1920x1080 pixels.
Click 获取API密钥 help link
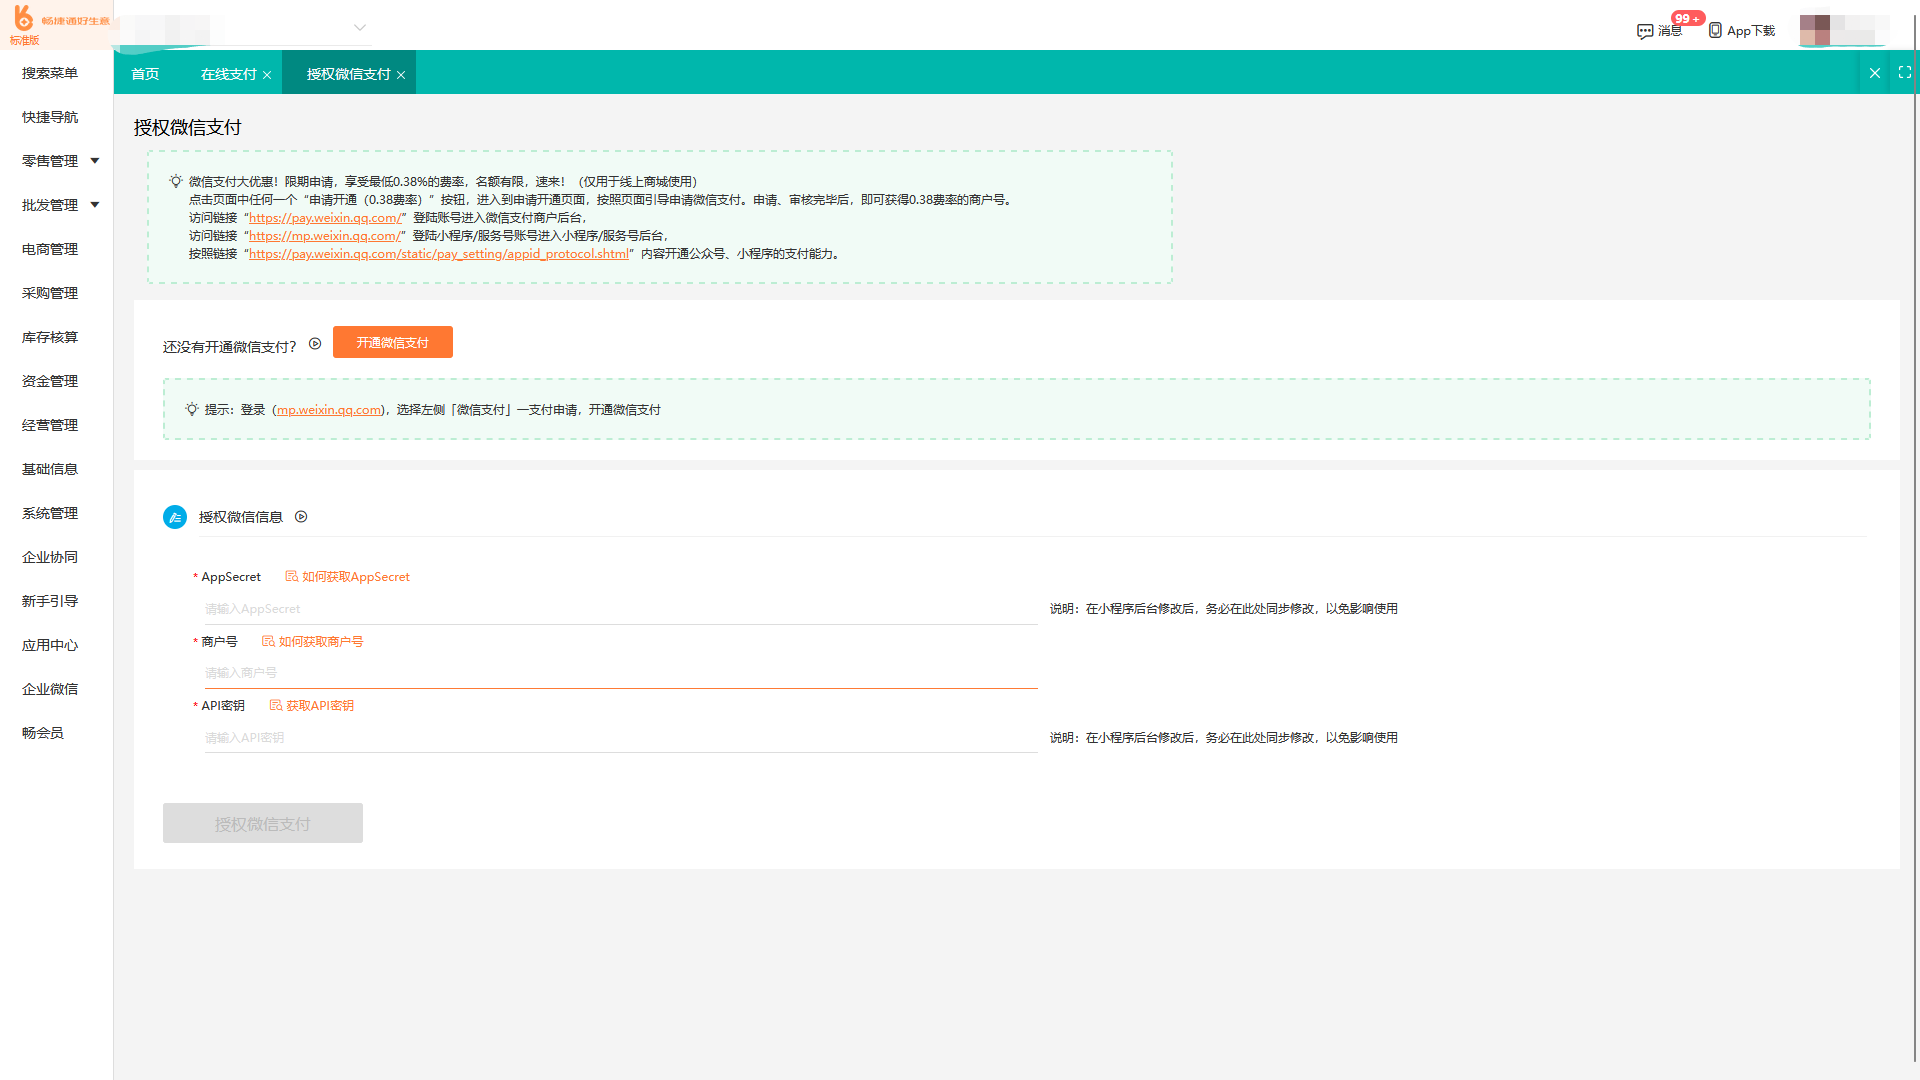(x=313, y=705)
